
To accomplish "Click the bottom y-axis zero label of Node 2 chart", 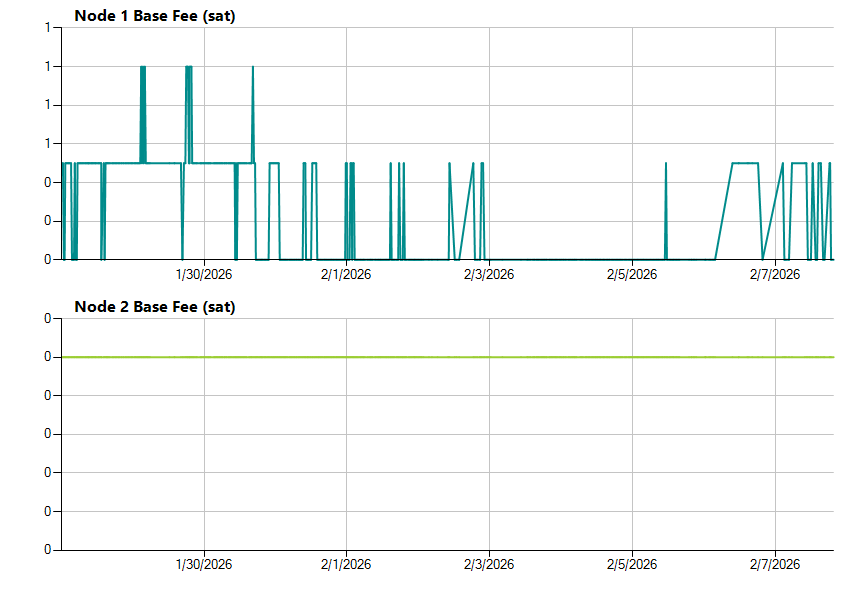I will (46, 550).
